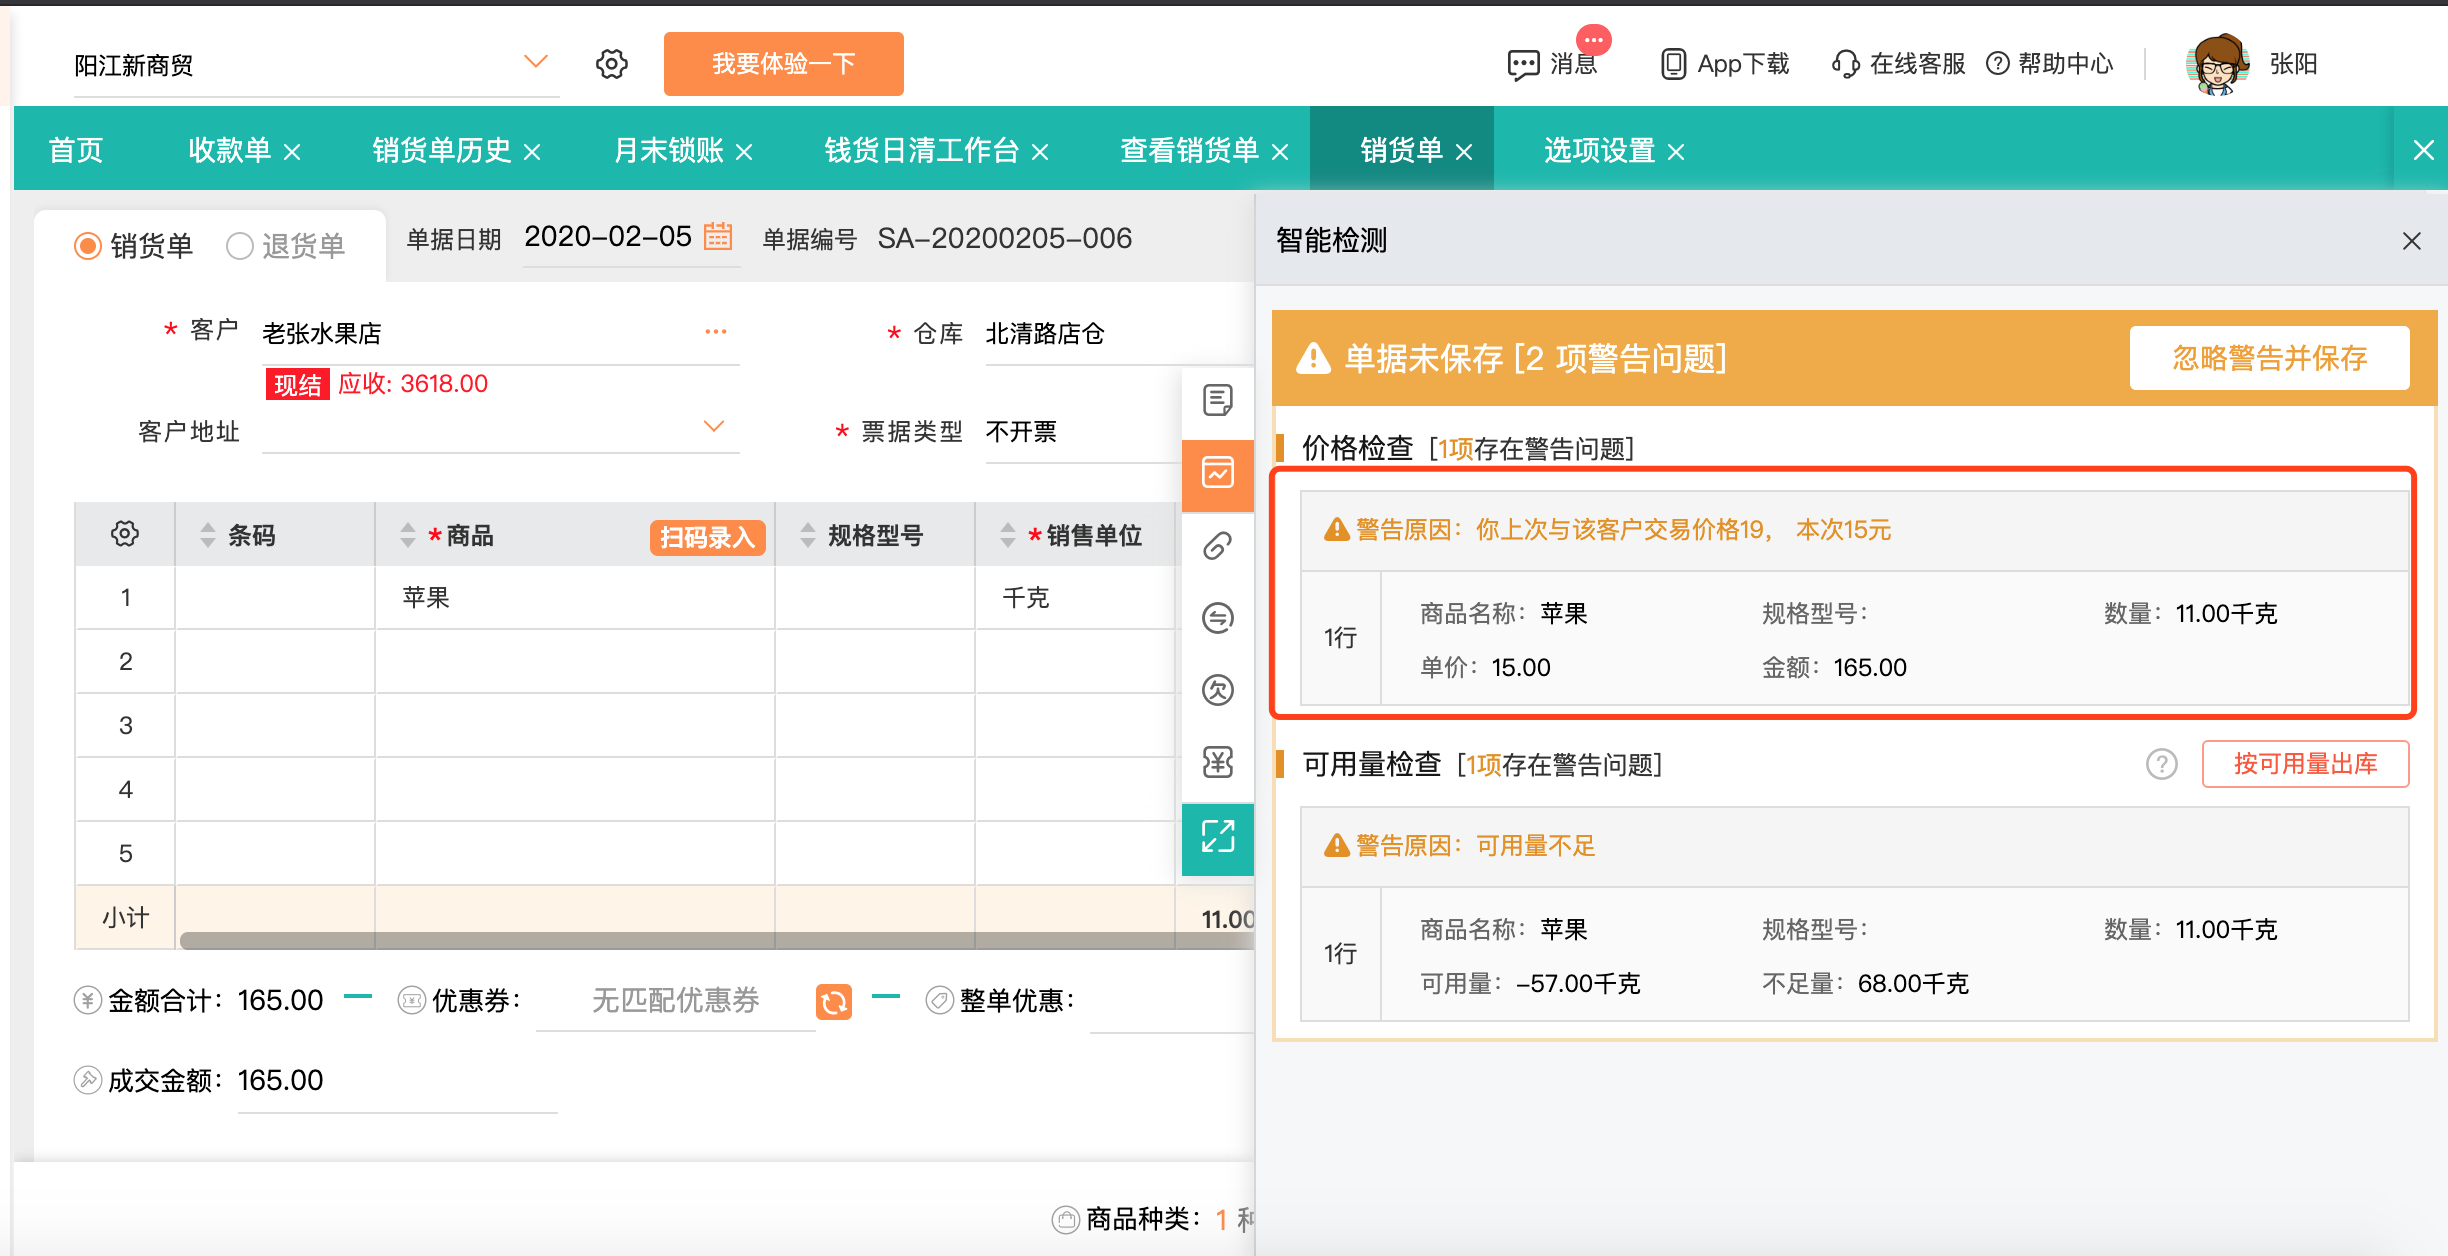Image resolution: width=2448 pixels, height=1256 pixels.
Task: Click the barcode scan entry icon
Action: point(706,535)
